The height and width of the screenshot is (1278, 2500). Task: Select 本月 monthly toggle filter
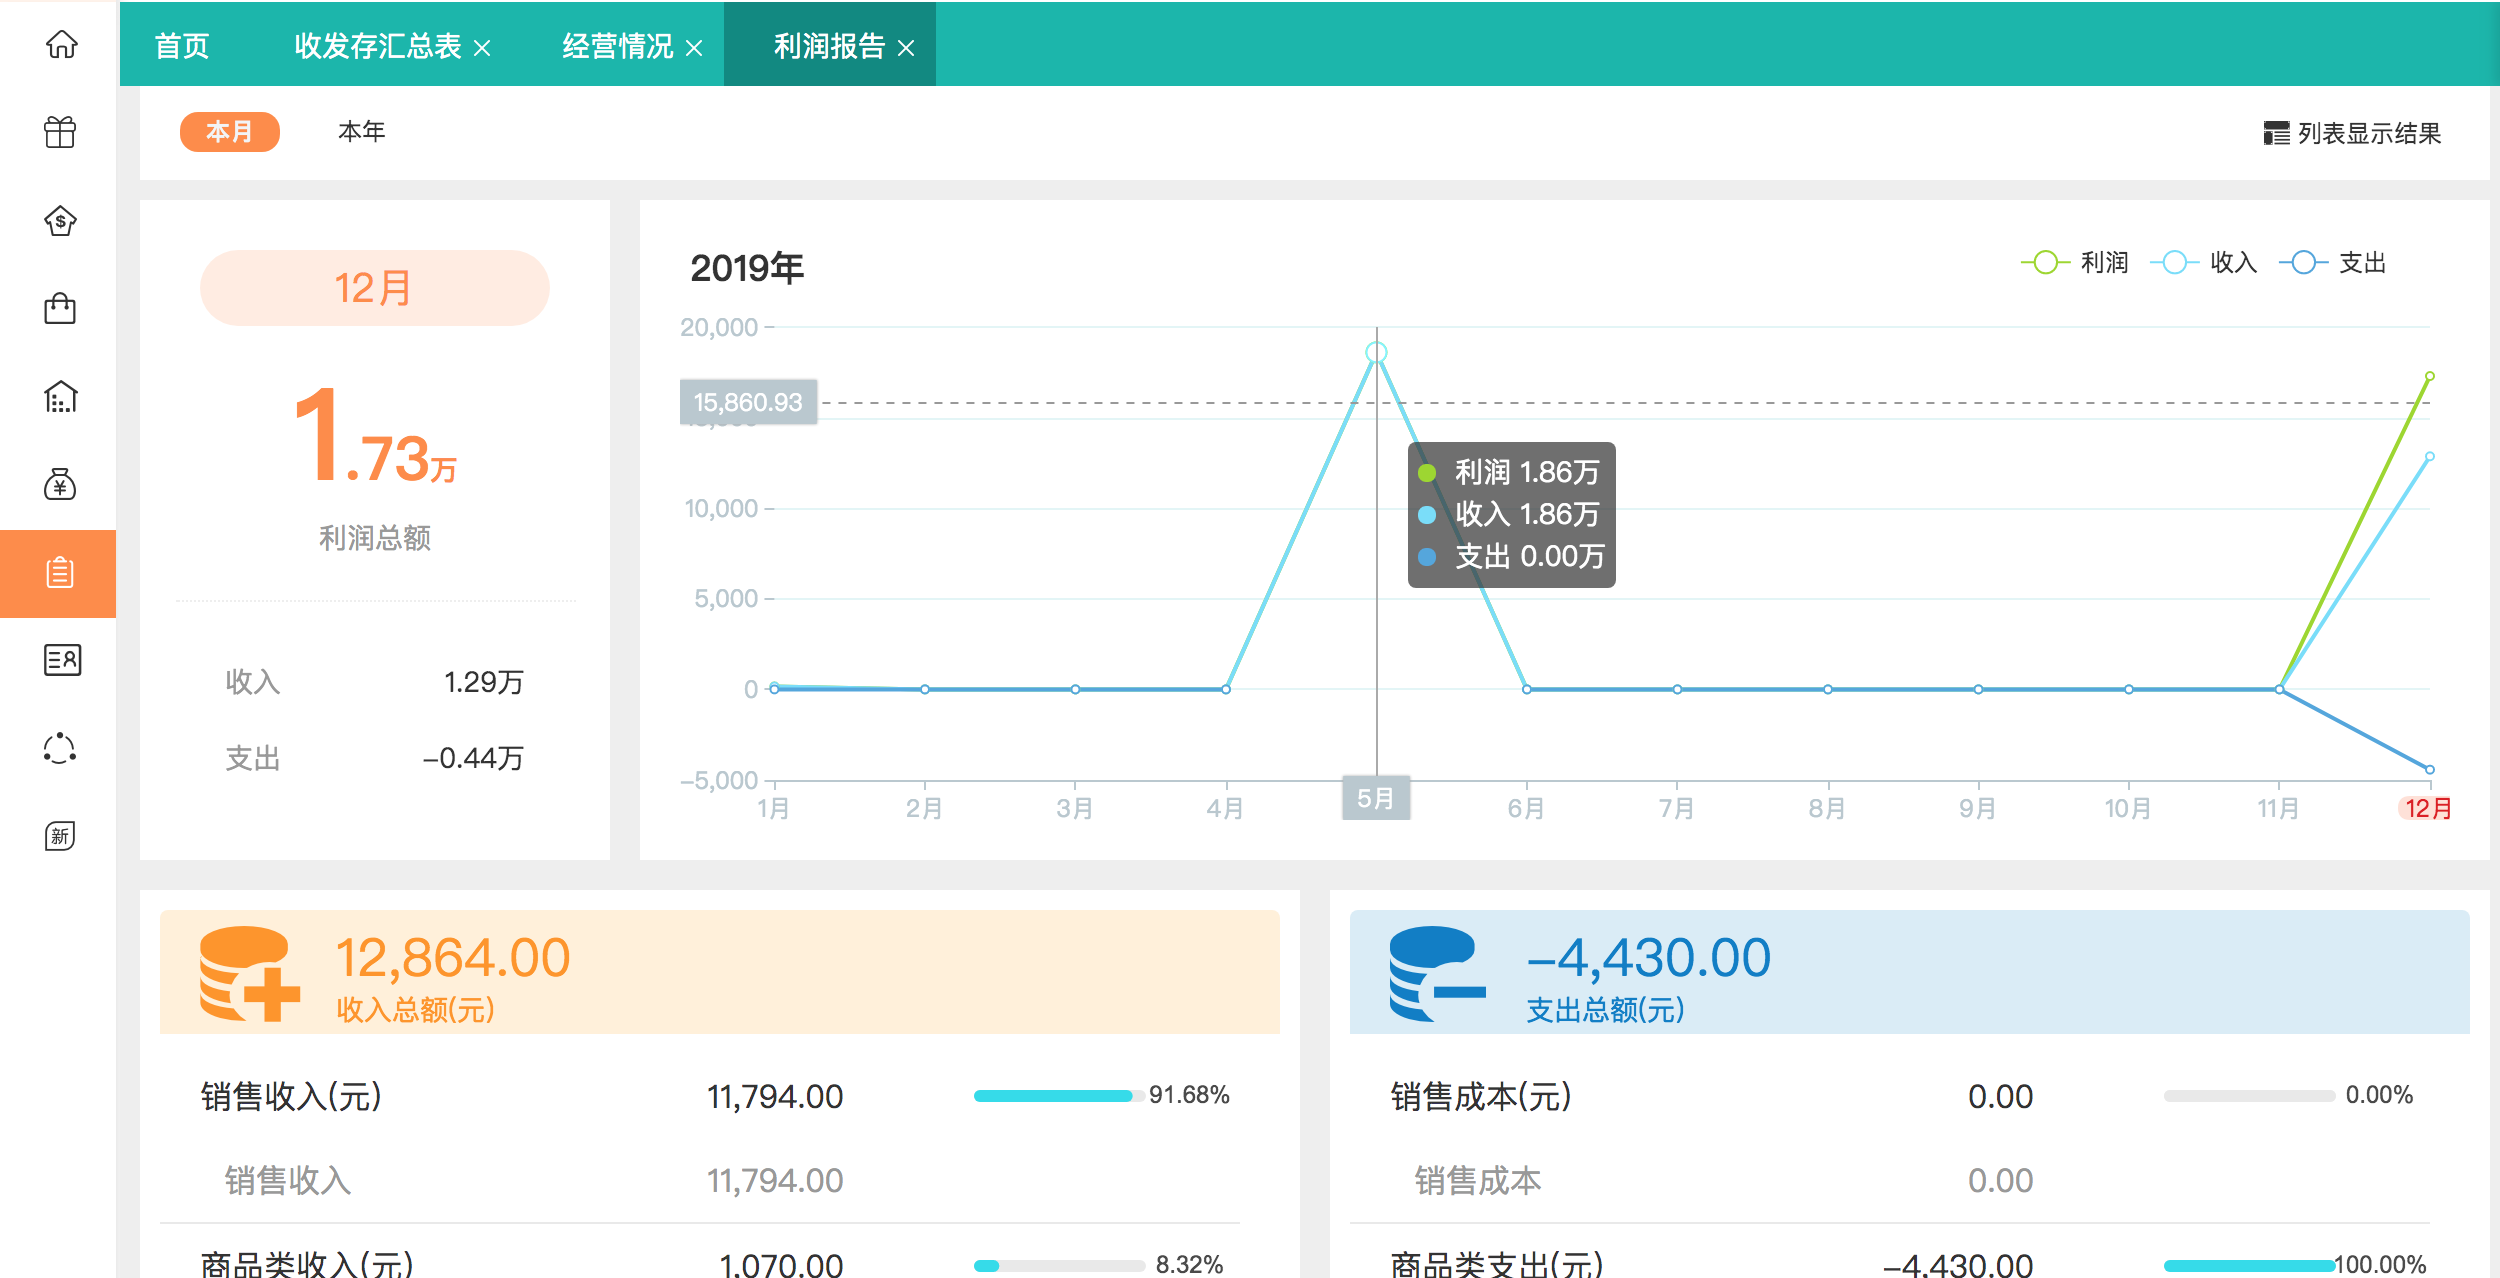click(228, 130)
